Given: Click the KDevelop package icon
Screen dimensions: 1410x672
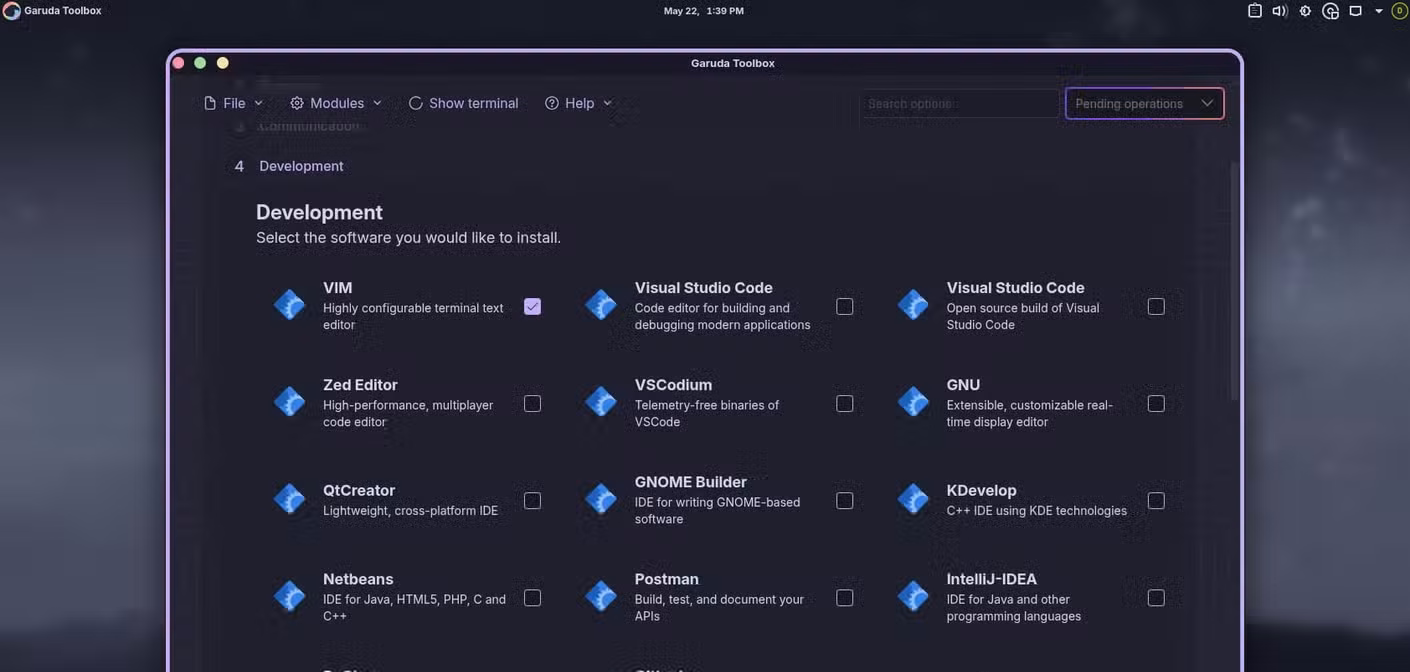Looking at the screenshot, I should point(913,498).
